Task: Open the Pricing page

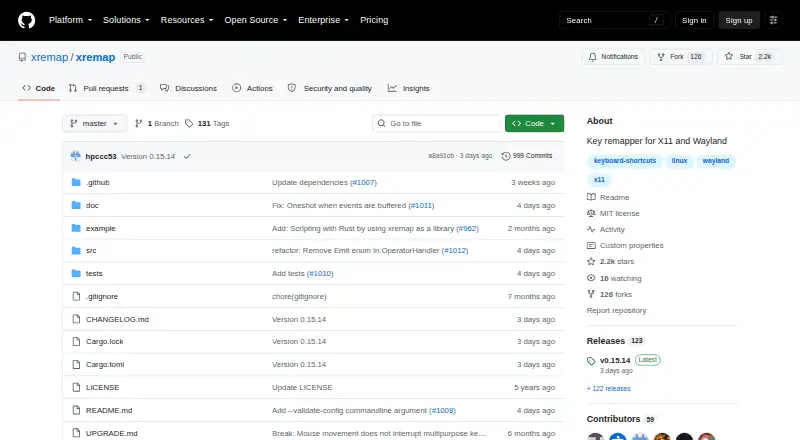Action: (x=374, y=20)
